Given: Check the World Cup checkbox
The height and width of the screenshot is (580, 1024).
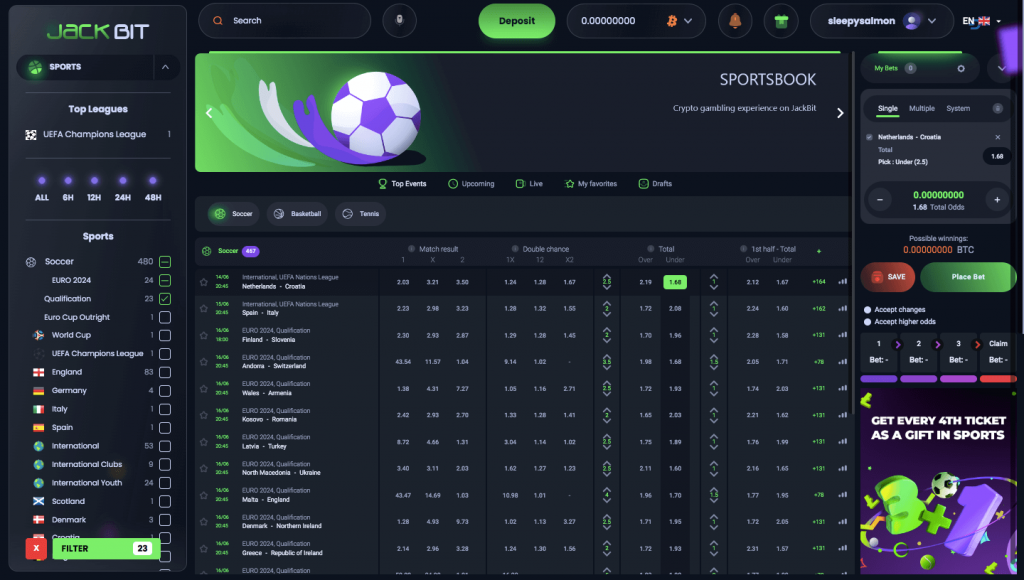Looking at the screenshot, I should pyautogui.click(x=165, y=335).
